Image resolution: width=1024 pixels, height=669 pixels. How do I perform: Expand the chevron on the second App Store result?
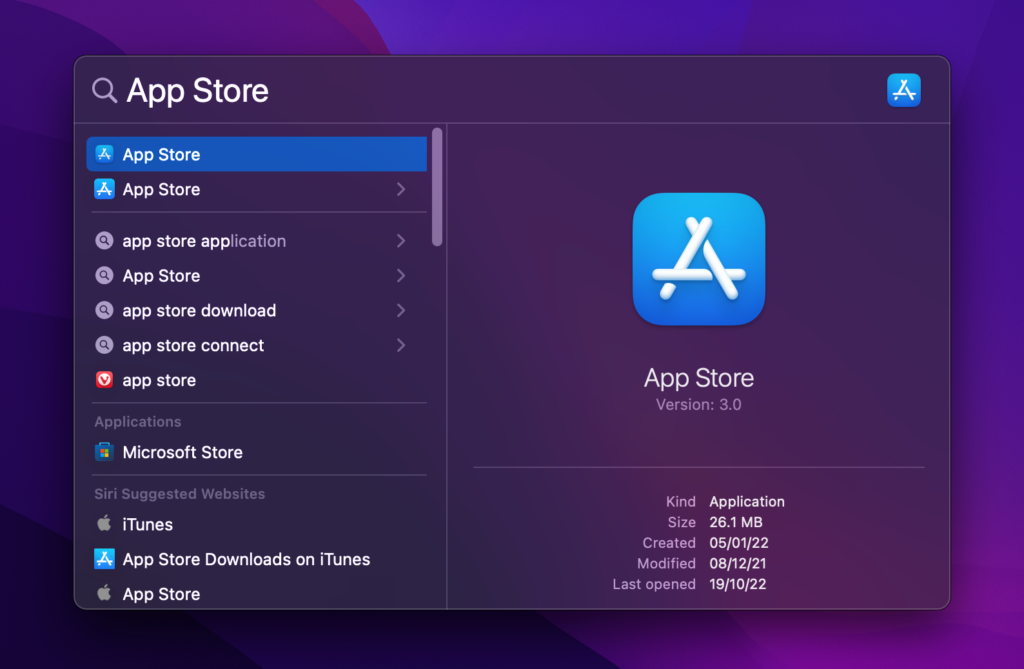coord(401,189)
